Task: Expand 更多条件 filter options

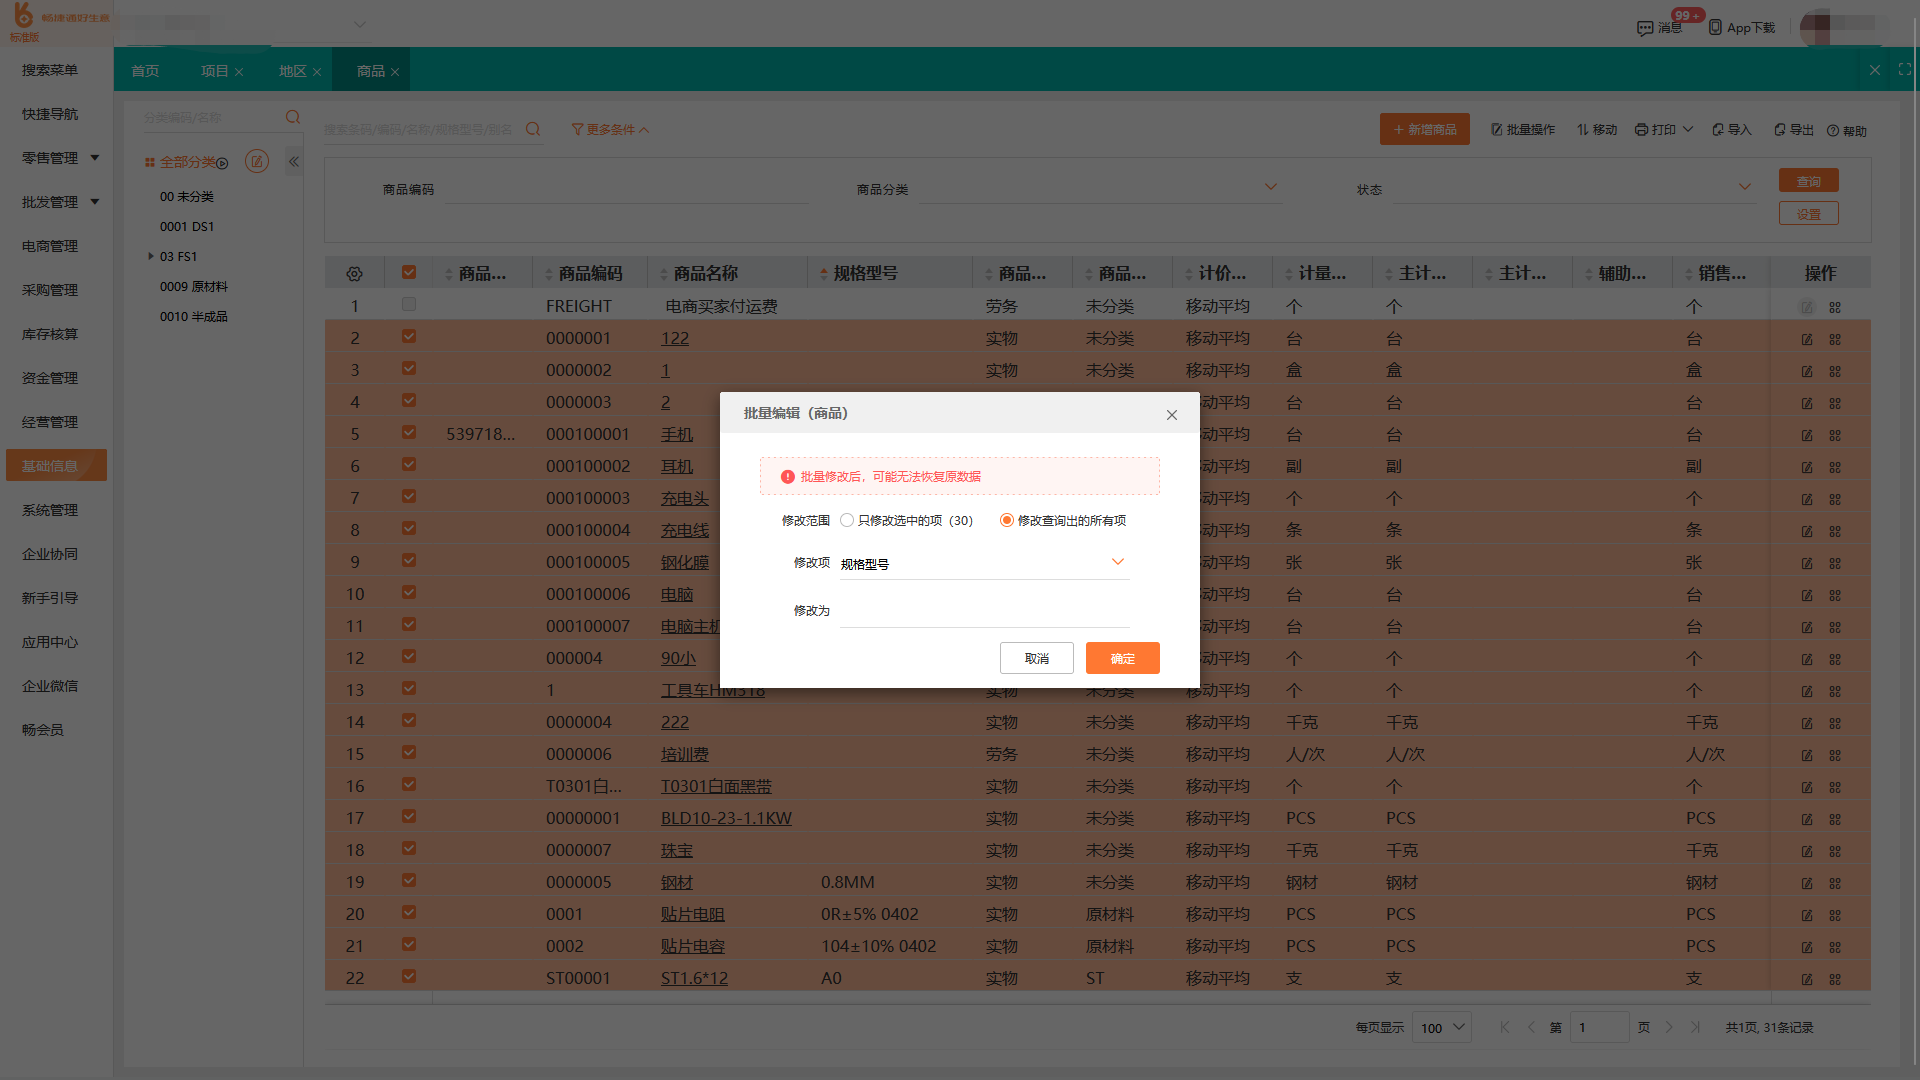Action: [x=611, y=128]
